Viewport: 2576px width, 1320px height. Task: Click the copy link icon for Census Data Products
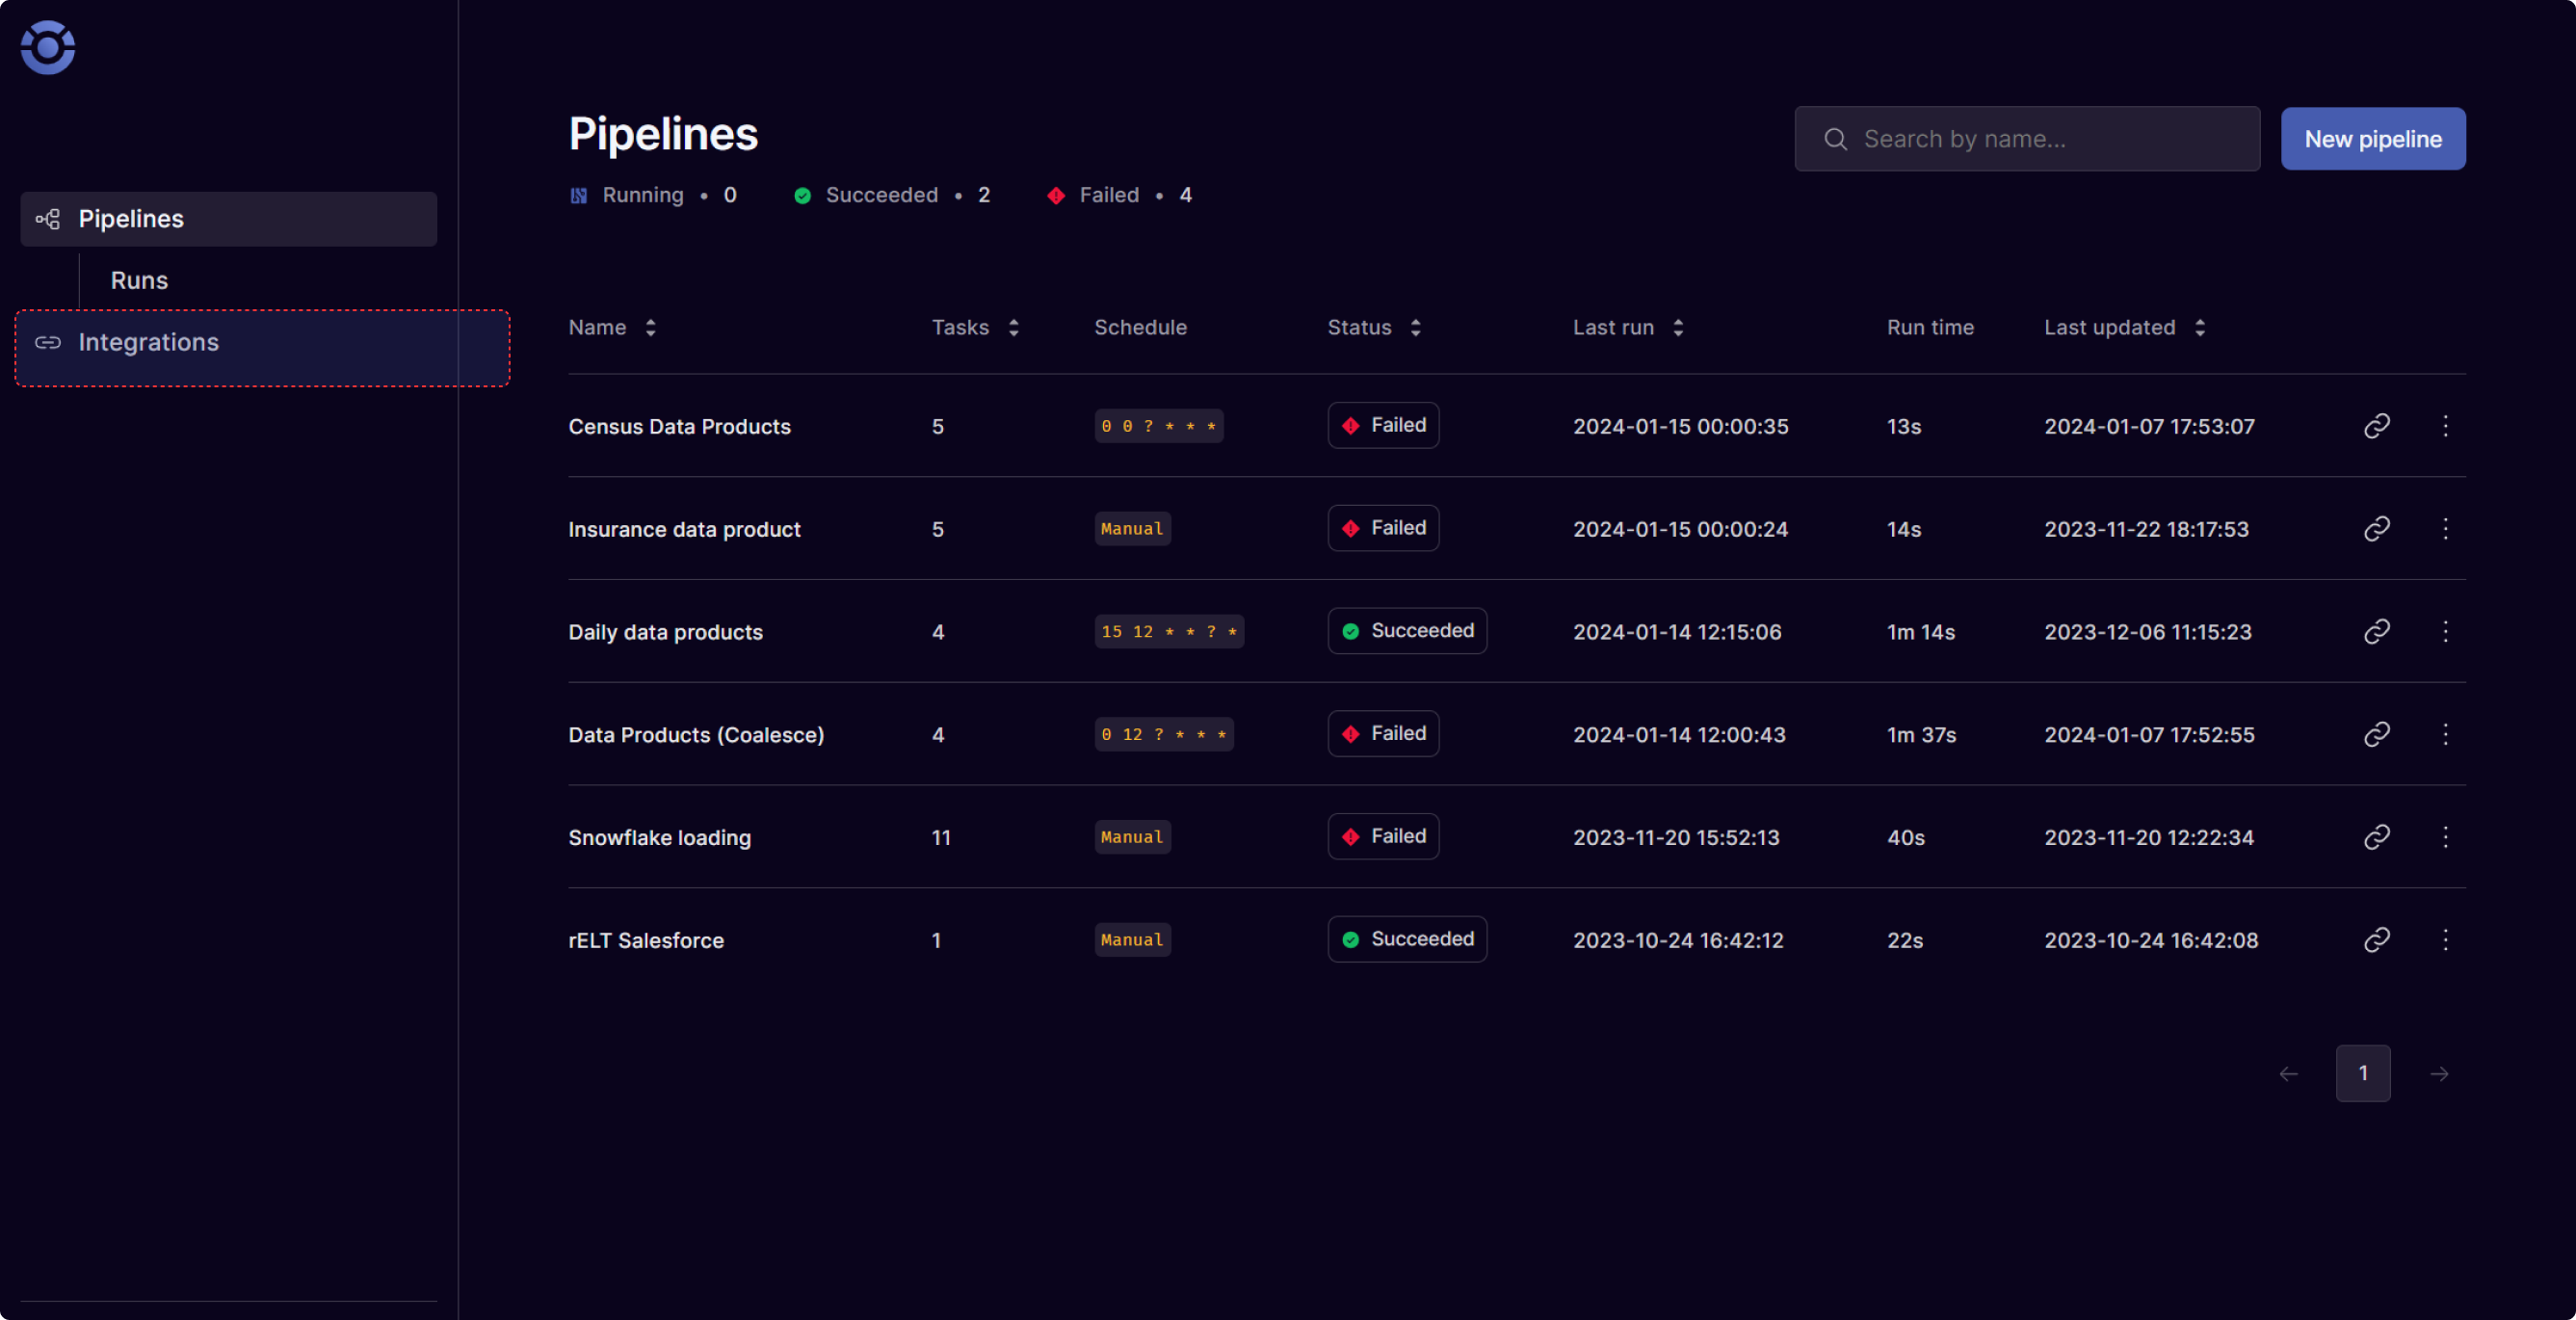pos(2378,426)
